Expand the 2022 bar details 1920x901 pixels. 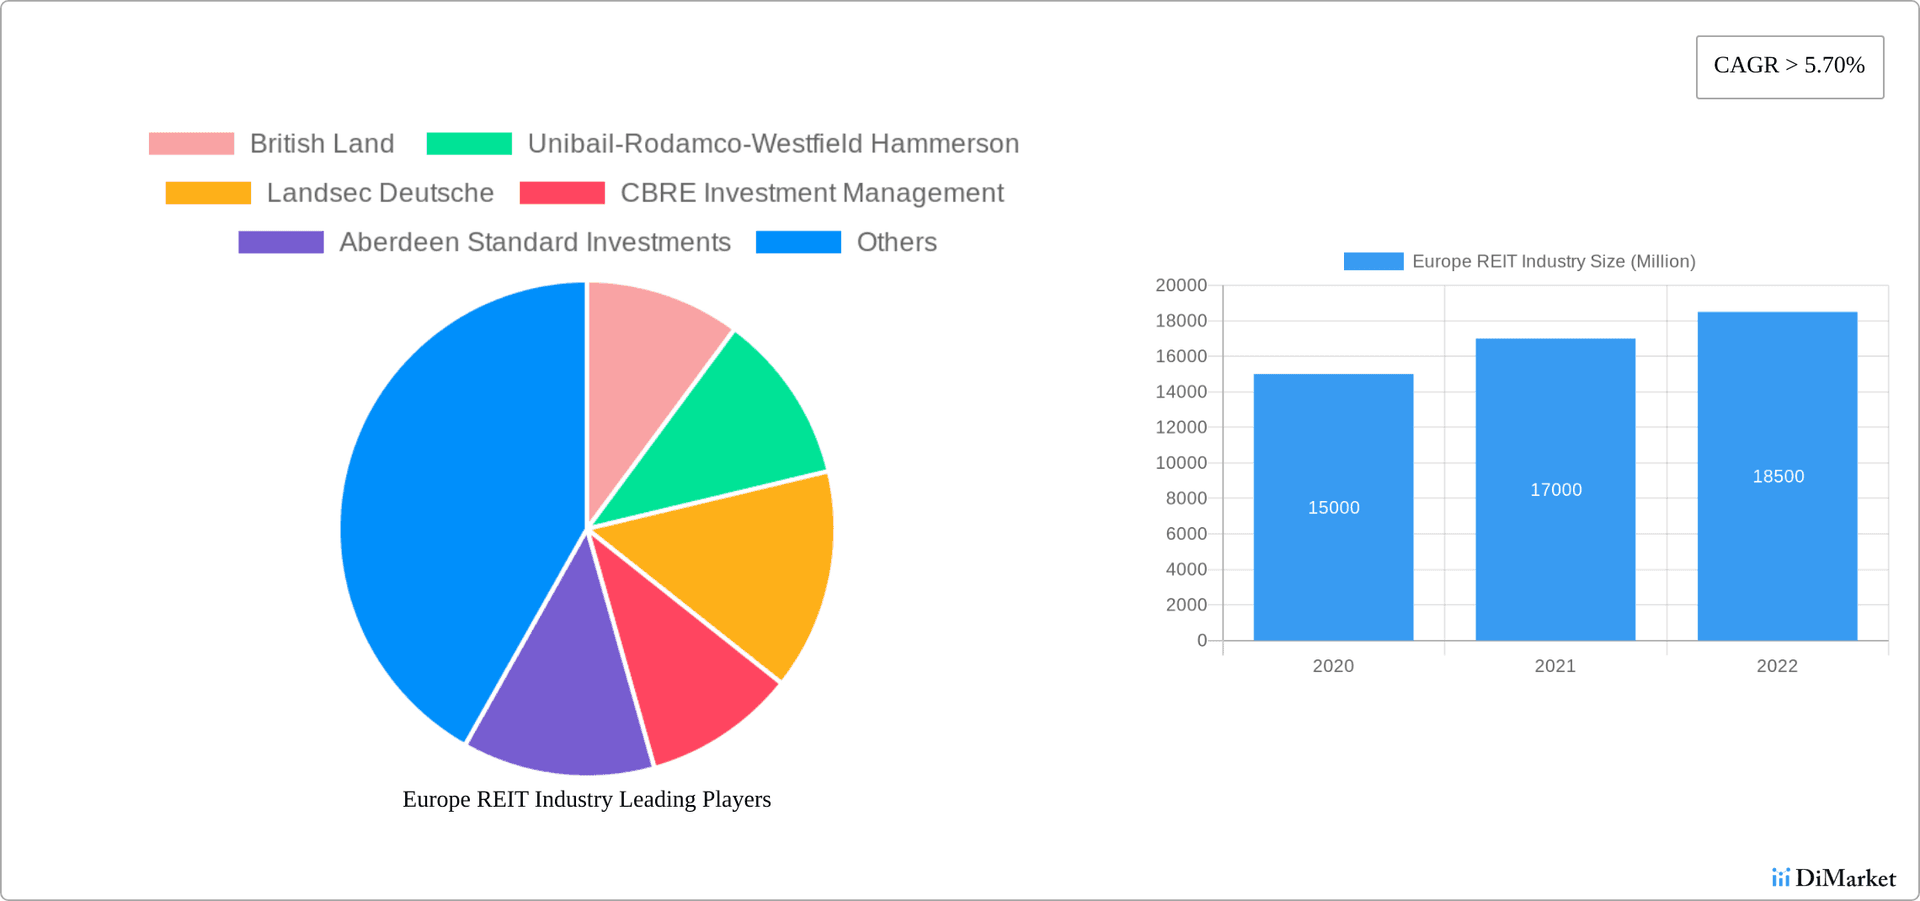pos(1777,476)
